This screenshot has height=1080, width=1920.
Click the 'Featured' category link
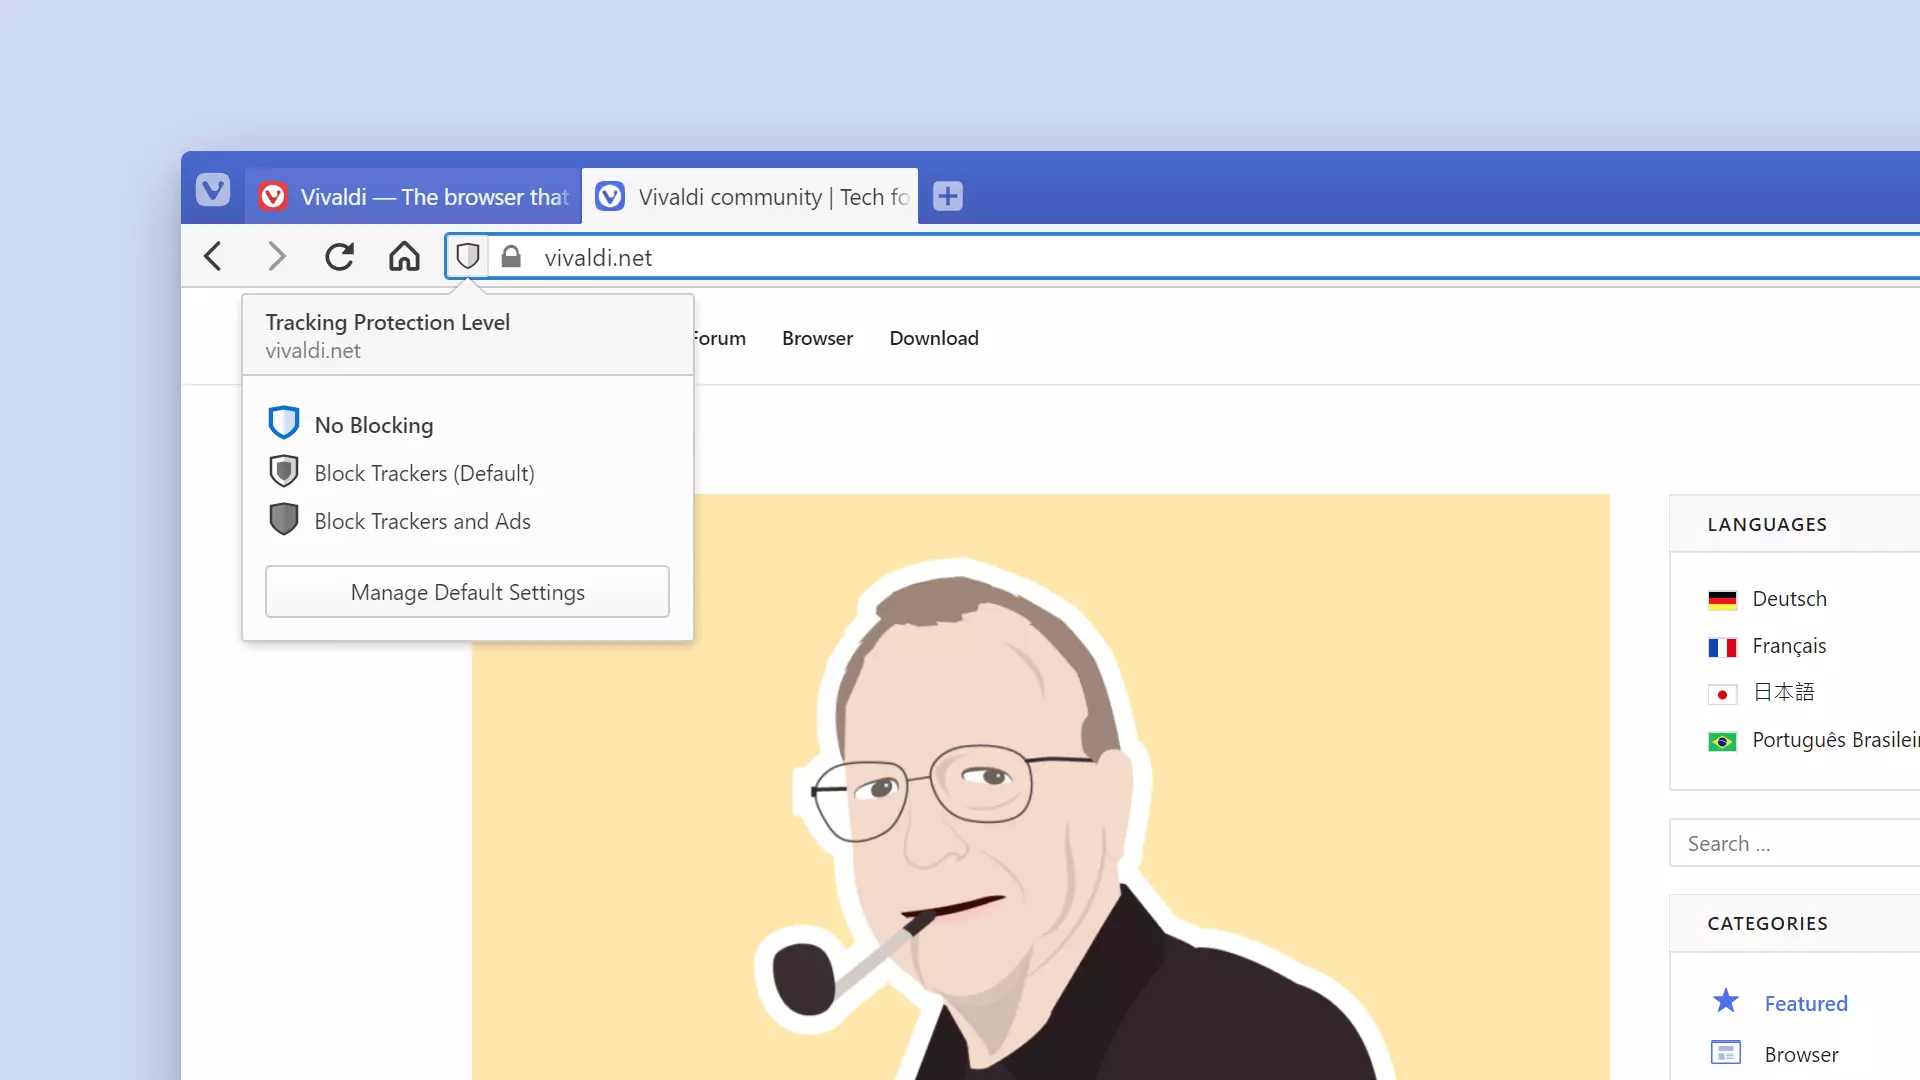pos(1805,1002)
